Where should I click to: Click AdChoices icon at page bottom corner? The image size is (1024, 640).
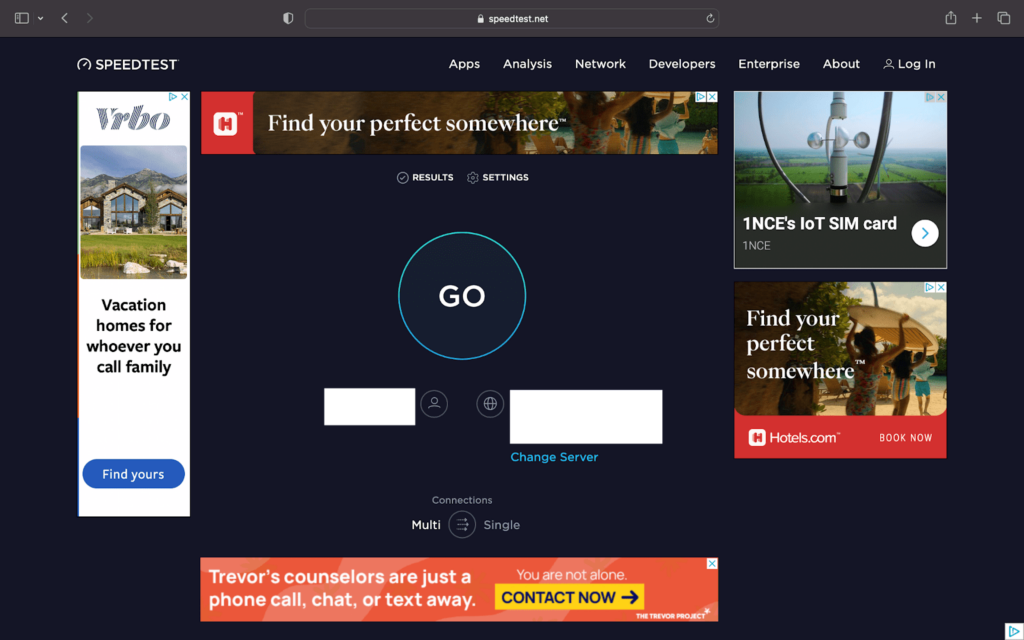[x=1014, y=631]
